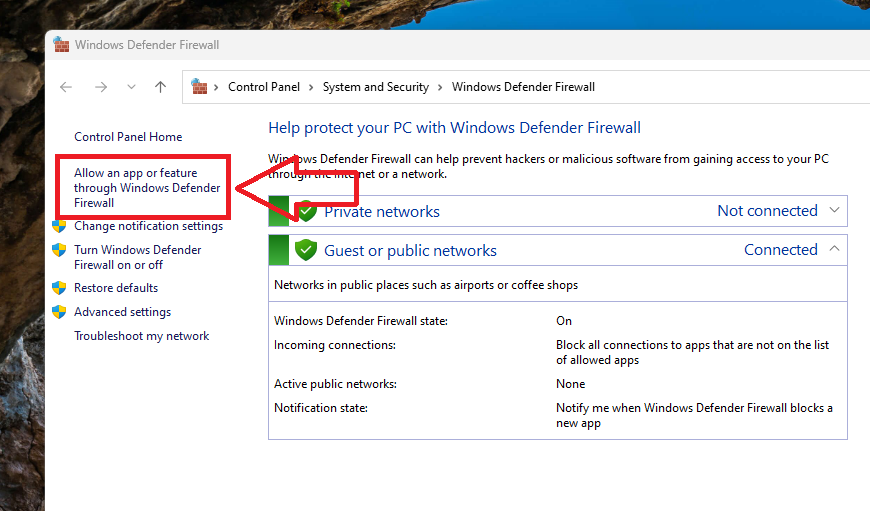Open Change notification settings
870x511 pixels.
pyautogui.click(x=149, y=226)
